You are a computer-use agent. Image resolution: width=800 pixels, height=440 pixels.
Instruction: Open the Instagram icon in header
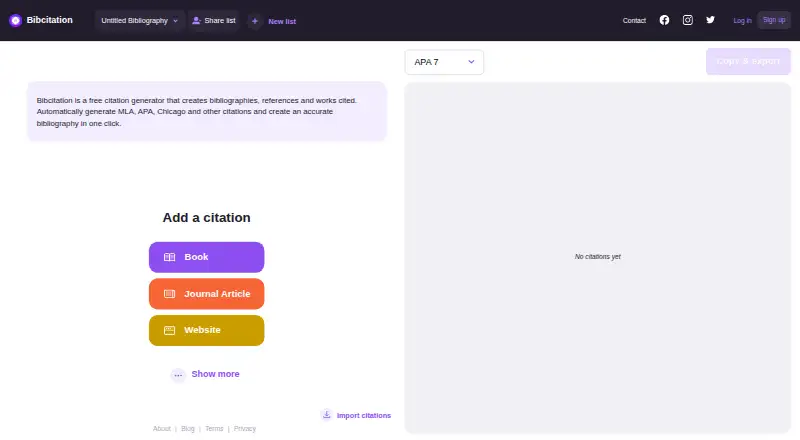click(x=688, y=20)
